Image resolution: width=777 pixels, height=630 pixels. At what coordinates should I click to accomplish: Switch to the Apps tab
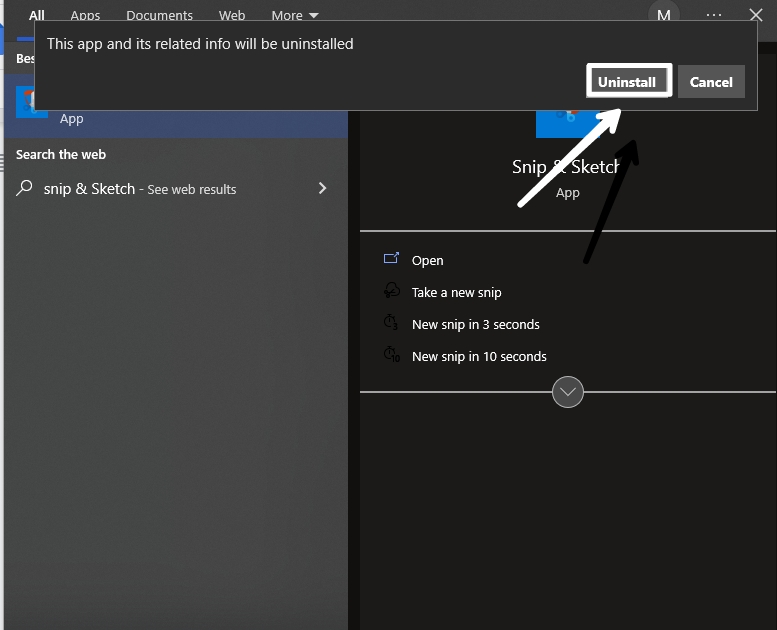click(85, 15)
